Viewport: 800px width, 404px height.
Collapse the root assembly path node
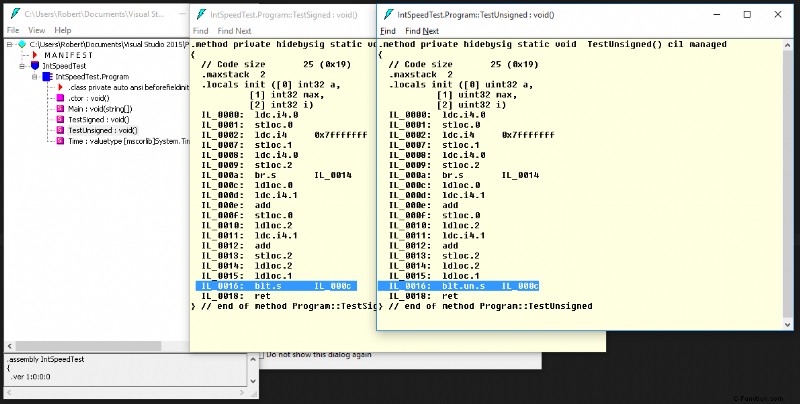pyautogui.click(x=9, y=44)
